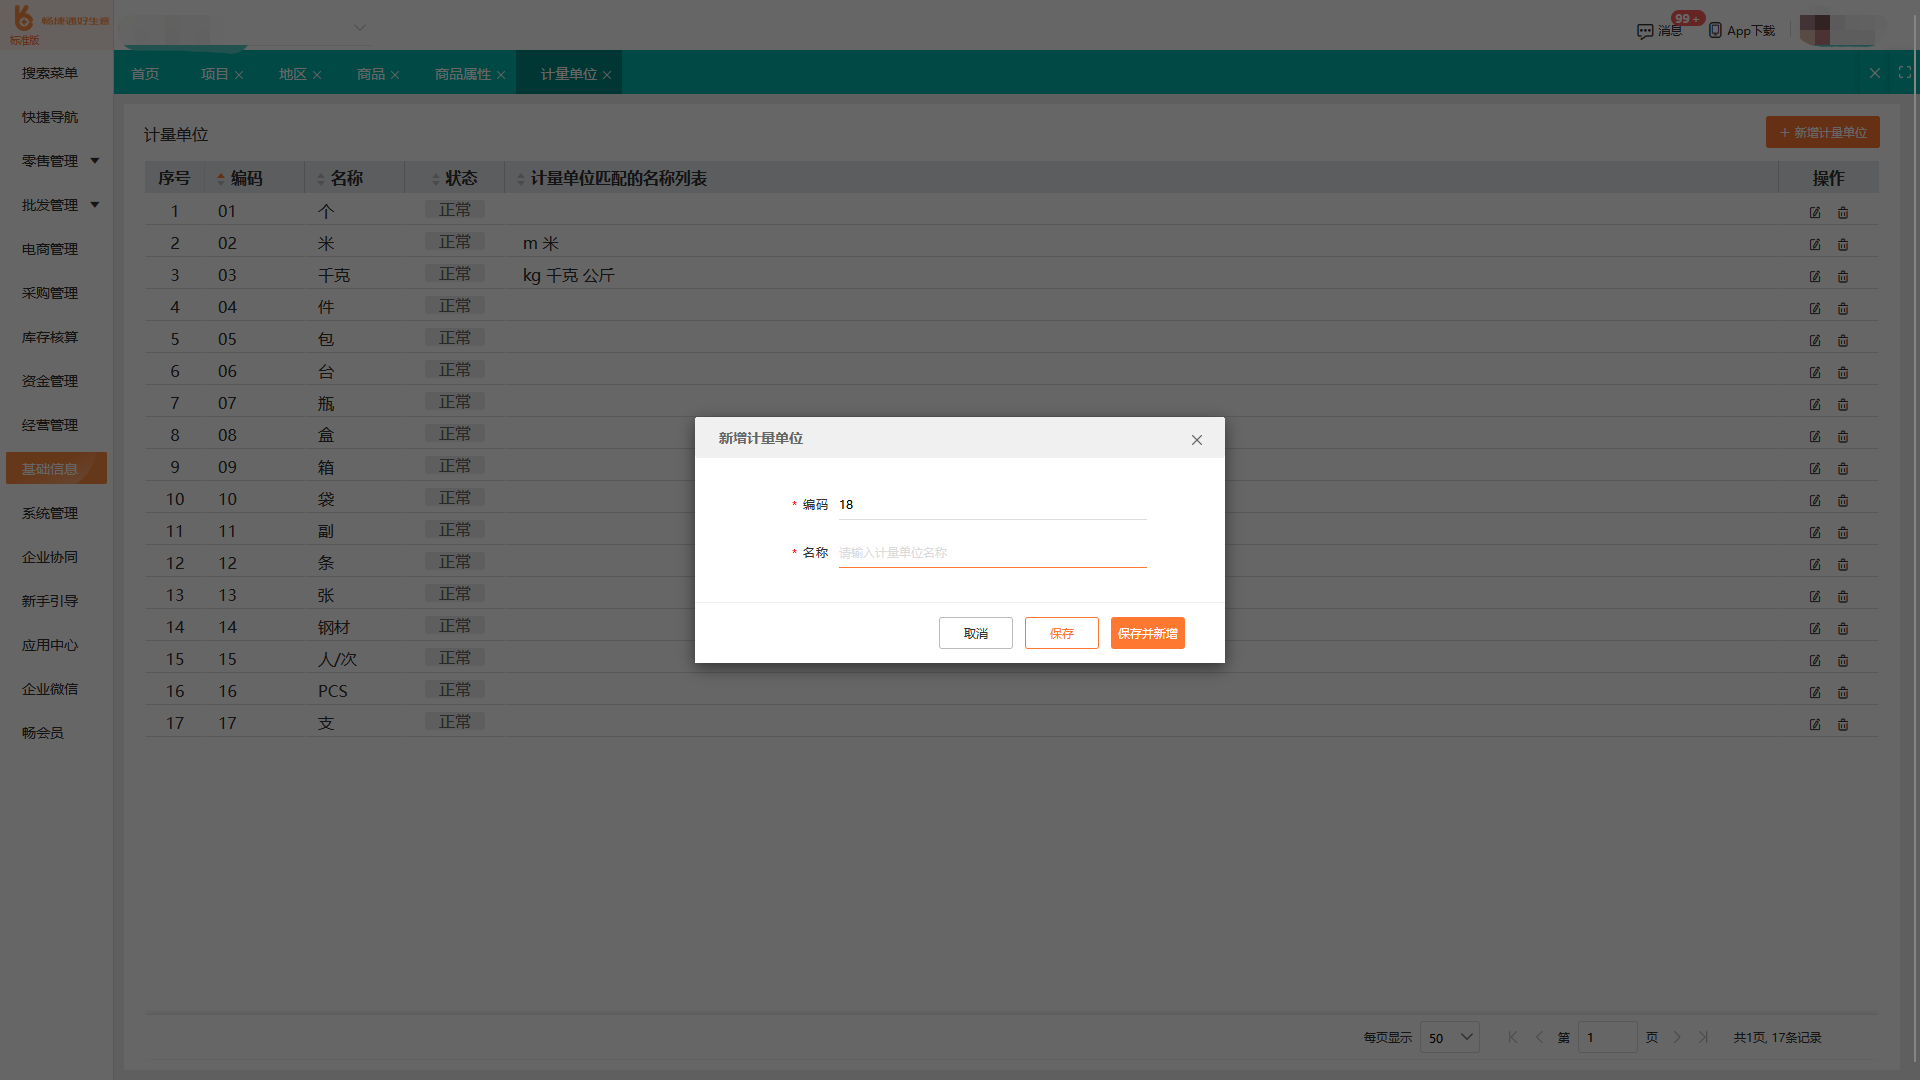Toggle the 经营管理 sidebar menu item
The image size is (1920, 1080).
point(51,425)
